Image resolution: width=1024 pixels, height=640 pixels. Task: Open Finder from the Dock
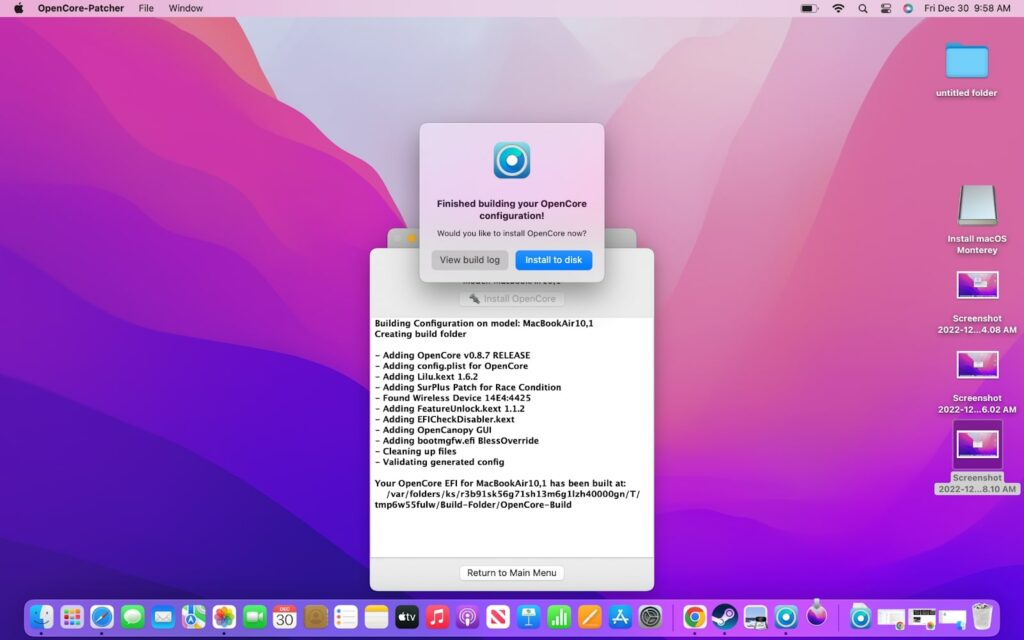(42, 616)
